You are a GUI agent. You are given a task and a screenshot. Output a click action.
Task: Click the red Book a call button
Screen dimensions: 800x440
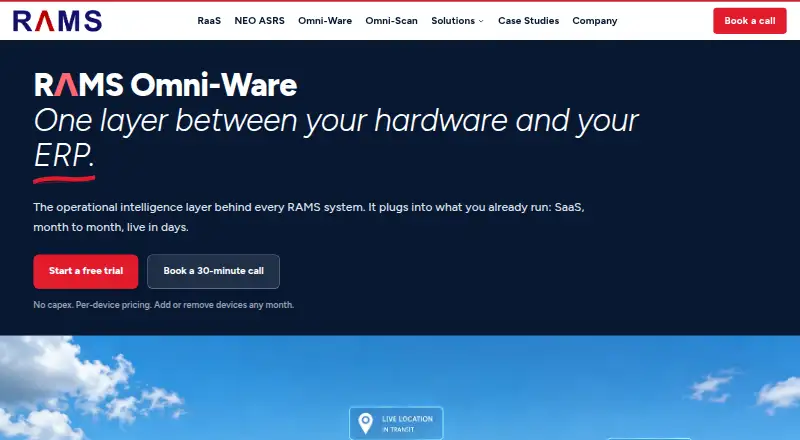749,21
